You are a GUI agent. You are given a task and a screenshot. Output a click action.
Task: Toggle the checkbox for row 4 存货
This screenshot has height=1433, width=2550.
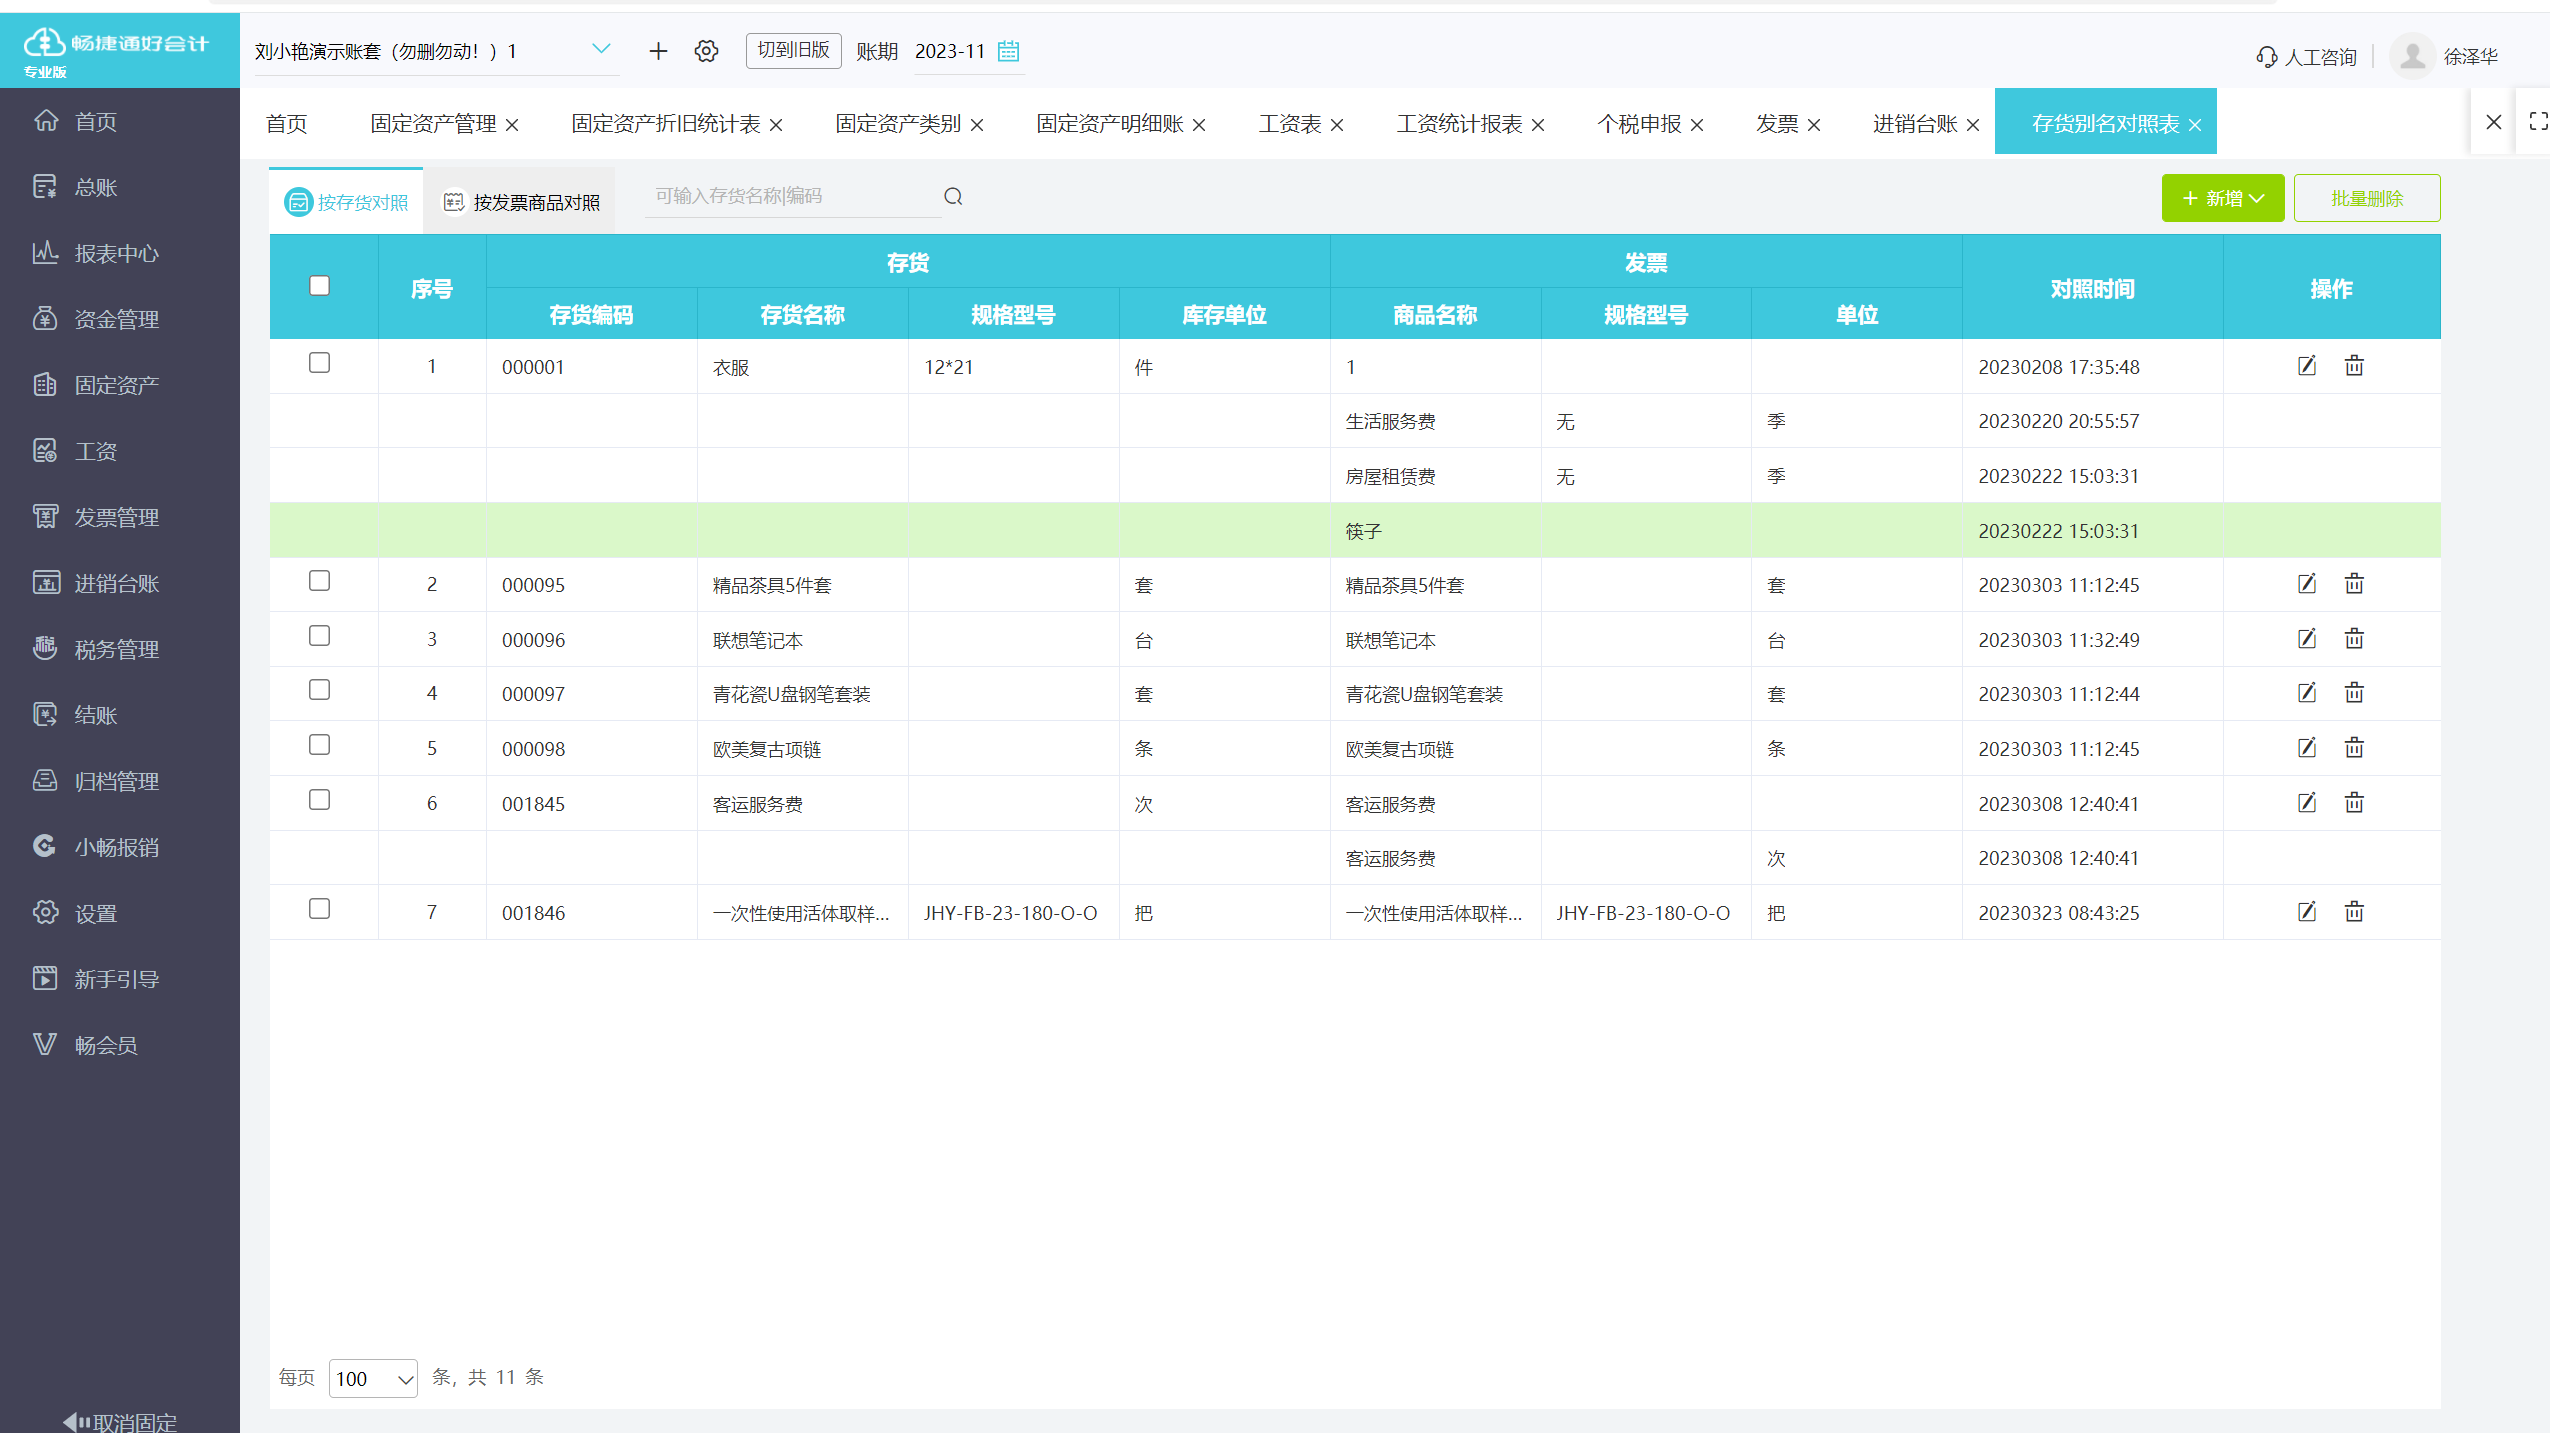pyautogui.click(x=319, y=690)
